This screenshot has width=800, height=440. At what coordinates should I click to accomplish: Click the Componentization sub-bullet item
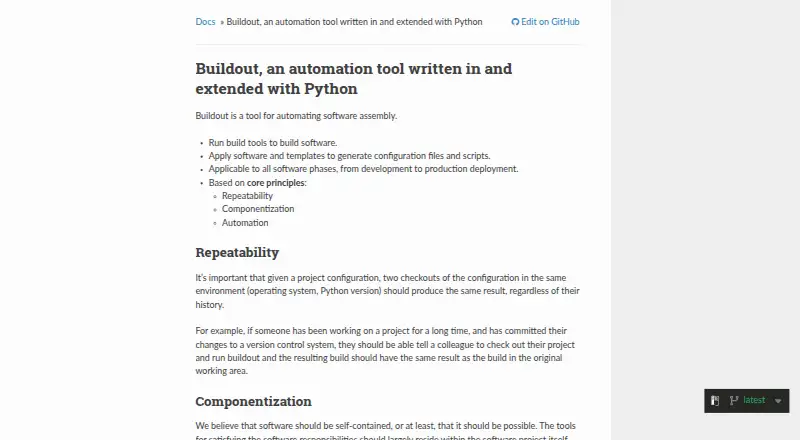point(258,209)
